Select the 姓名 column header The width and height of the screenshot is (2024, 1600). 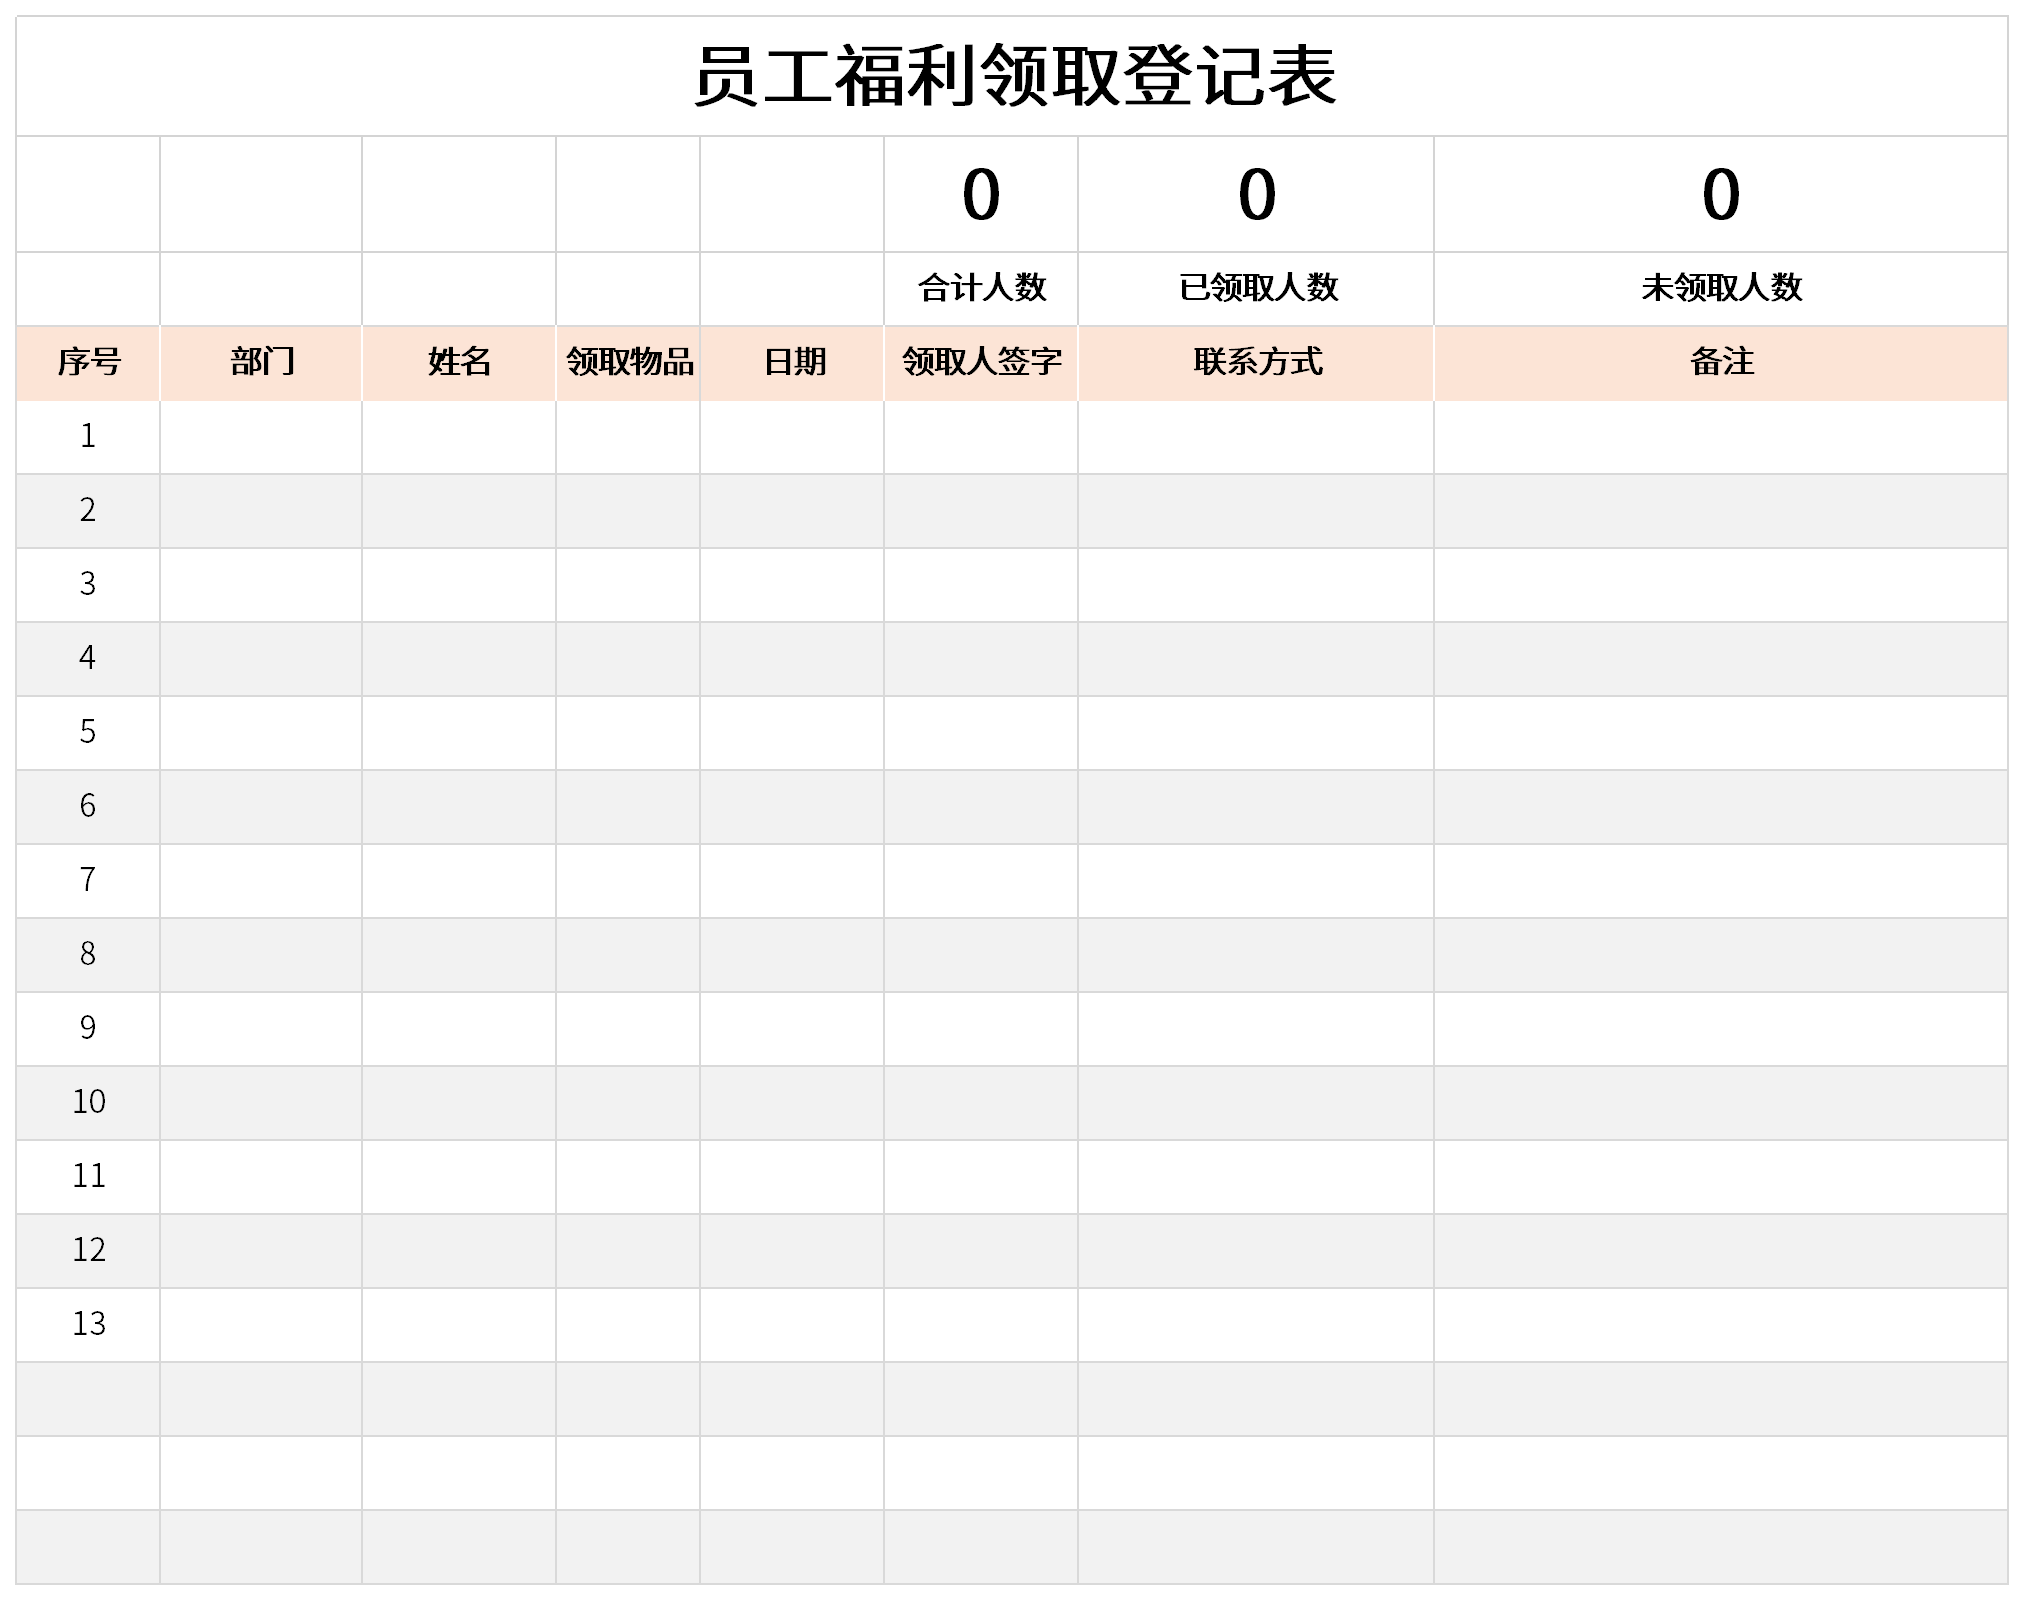[x=457, y=364]
